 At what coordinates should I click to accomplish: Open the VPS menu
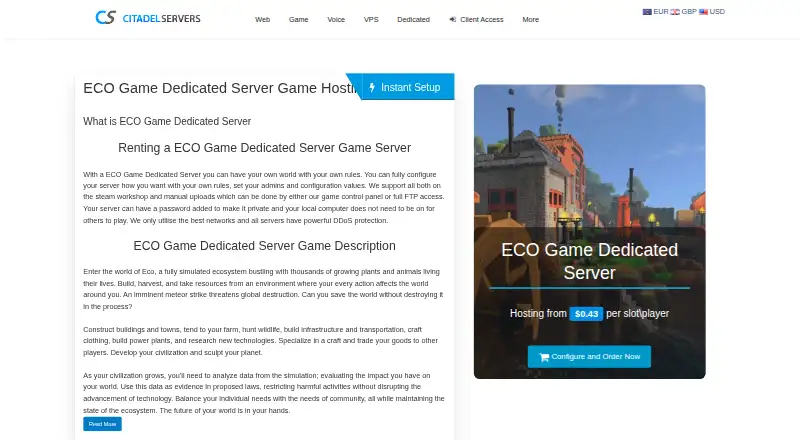tap(371, 19)
